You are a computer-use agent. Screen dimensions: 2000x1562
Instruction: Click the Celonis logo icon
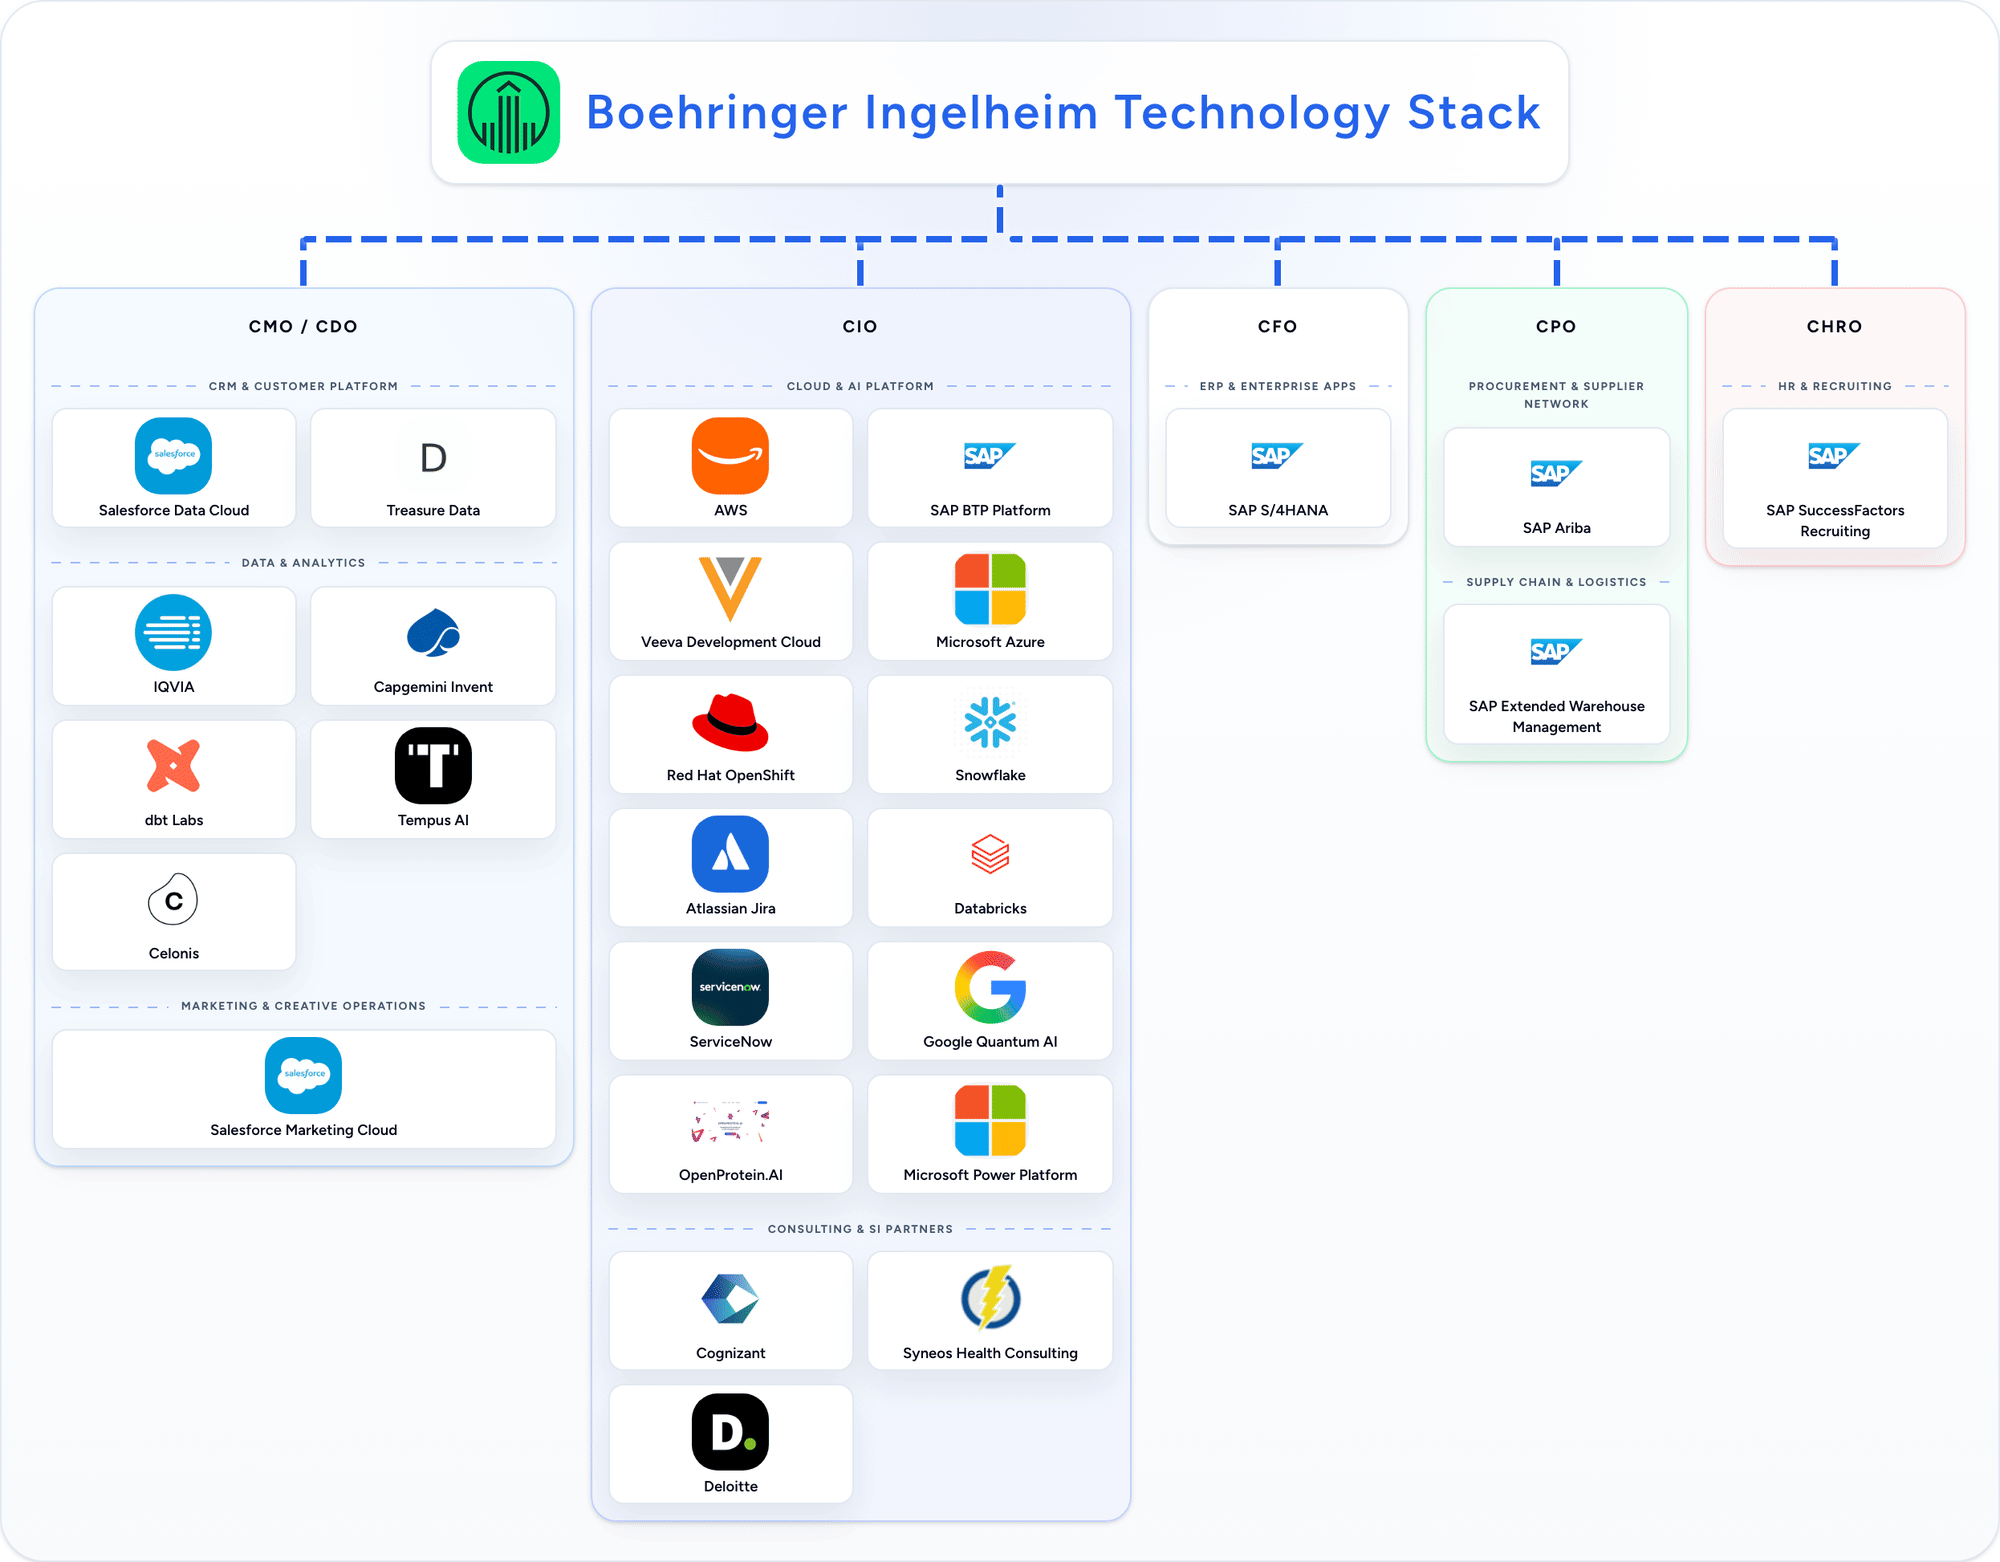click(173, 900)
